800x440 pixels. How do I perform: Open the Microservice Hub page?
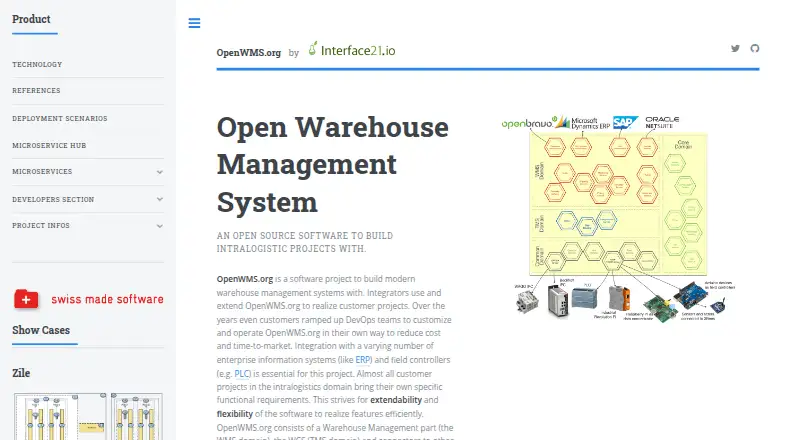(49, 145)
